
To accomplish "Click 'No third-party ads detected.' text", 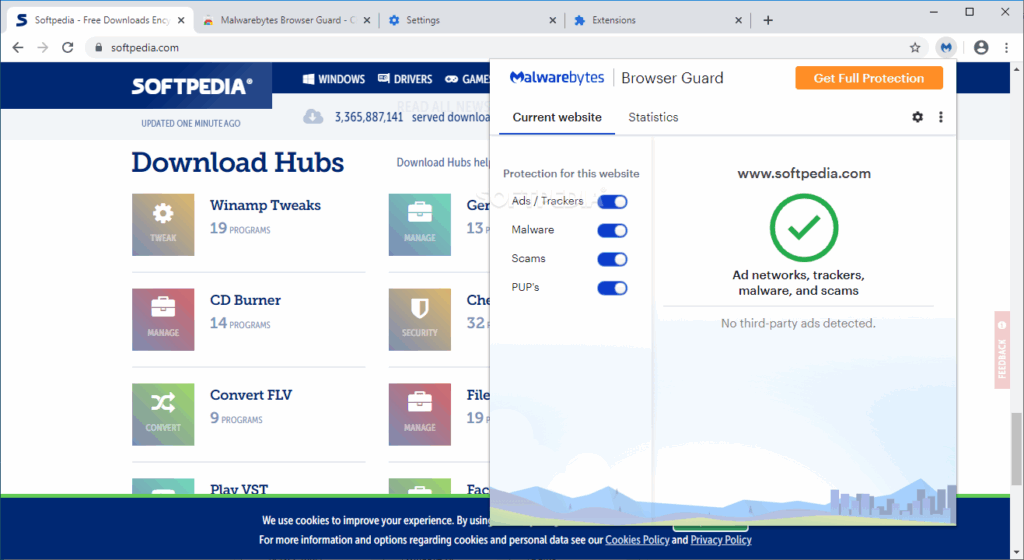I will point(798,323).
